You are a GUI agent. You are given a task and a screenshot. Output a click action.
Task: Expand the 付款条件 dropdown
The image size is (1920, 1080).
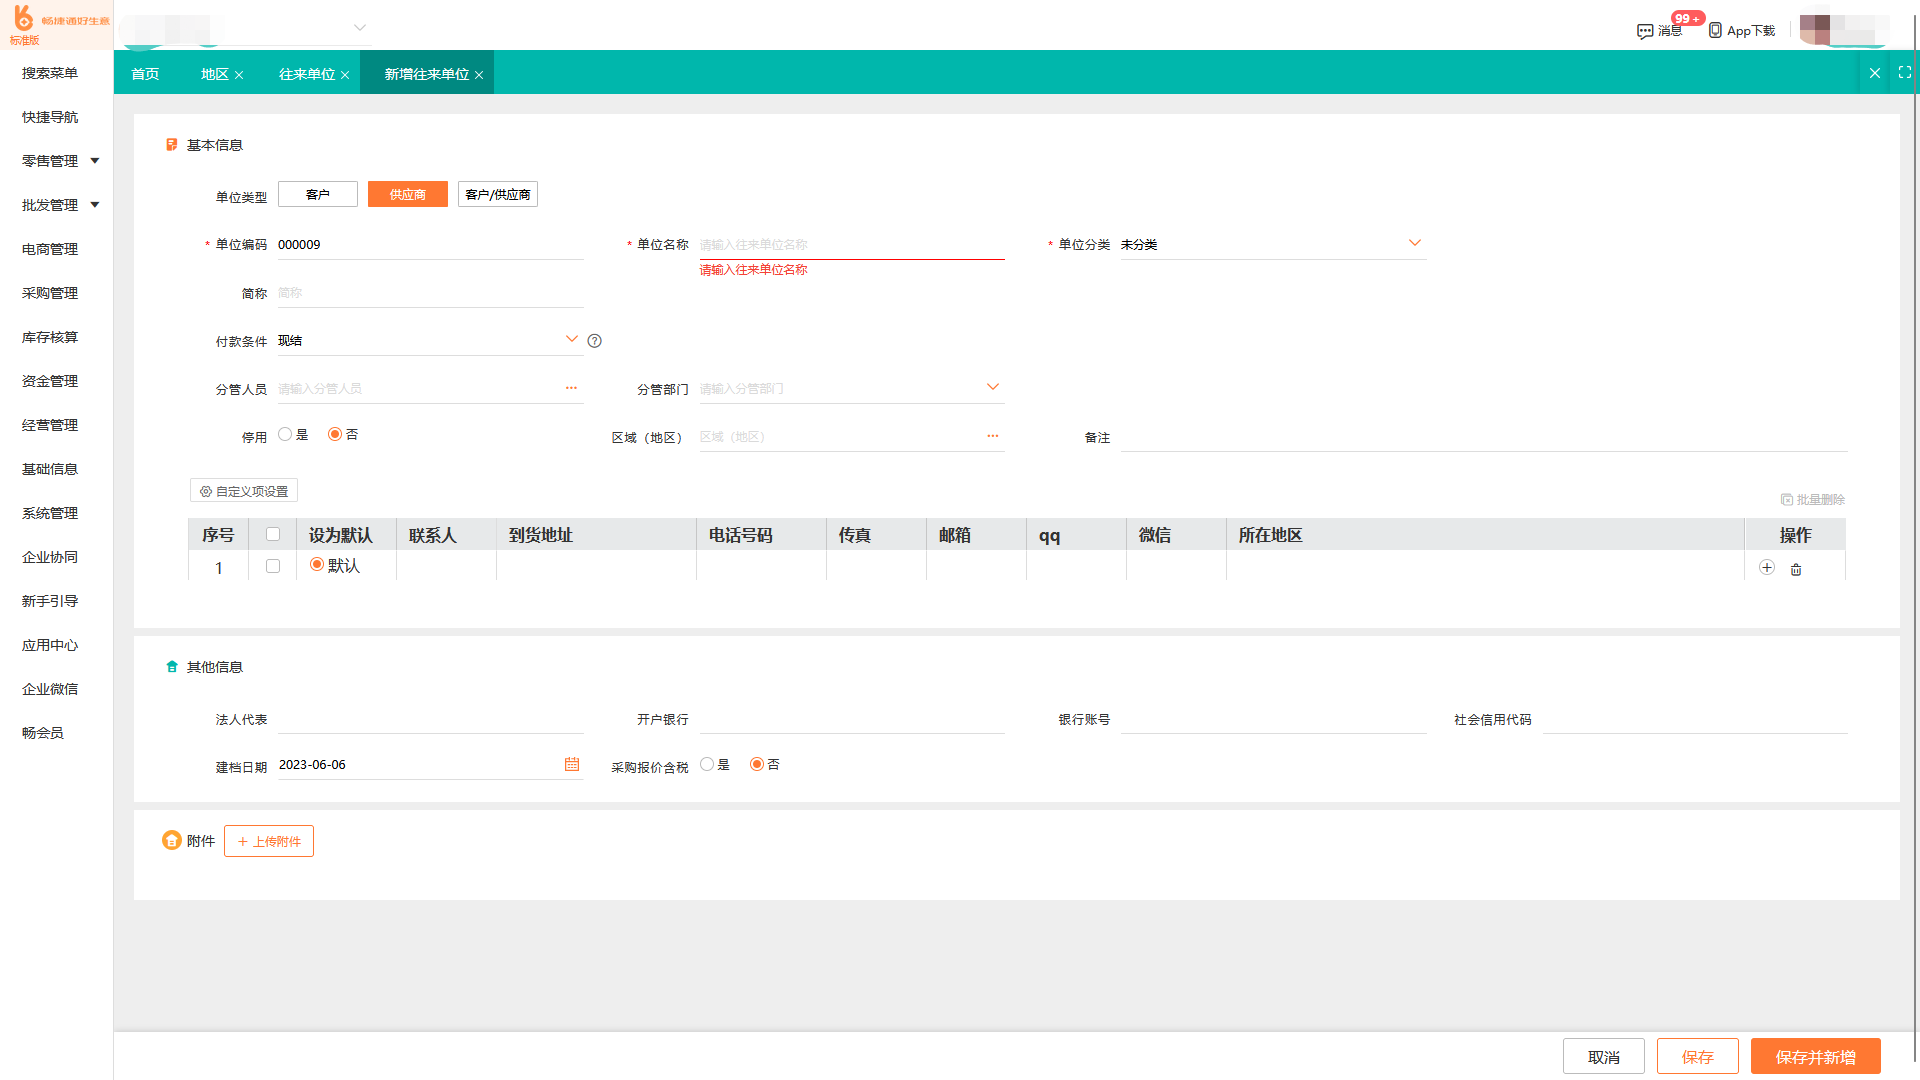click(x=570, y=340)
